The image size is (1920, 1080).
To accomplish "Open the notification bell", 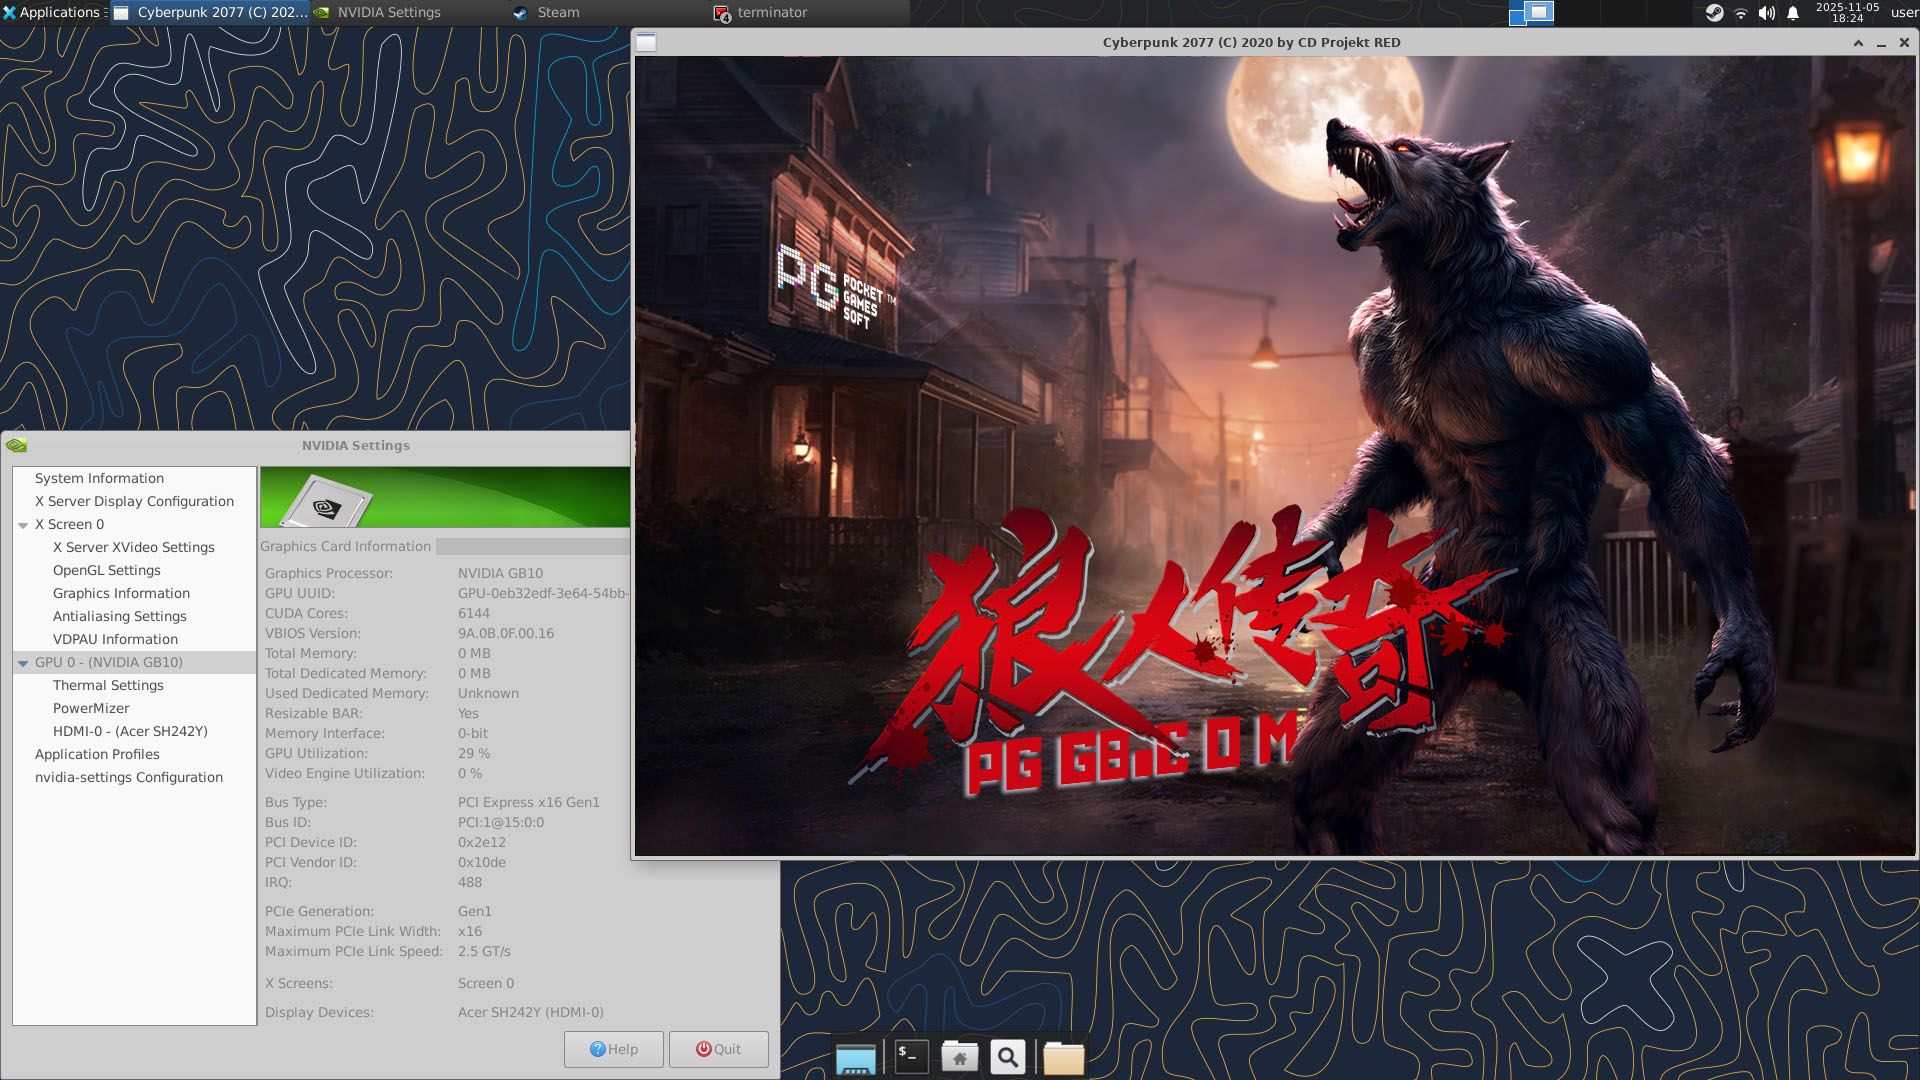I will click(x=1793, y=13).
